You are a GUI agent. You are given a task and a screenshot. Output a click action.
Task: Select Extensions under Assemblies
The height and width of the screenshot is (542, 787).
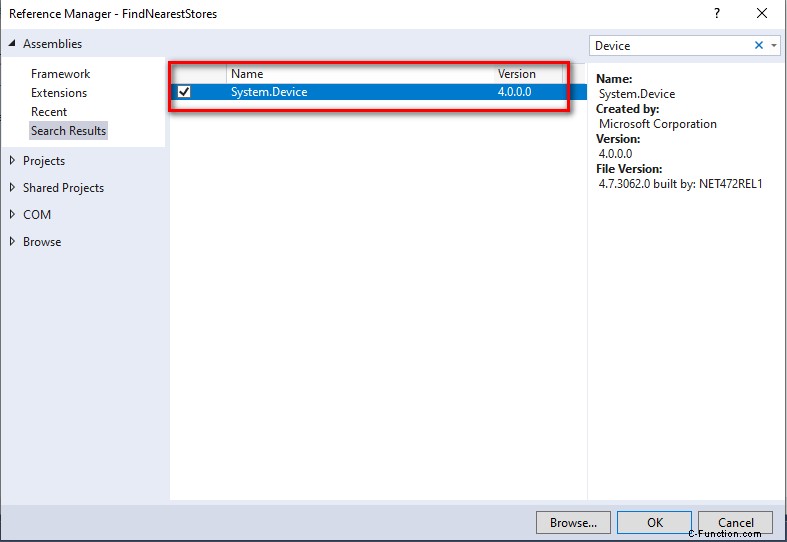(x=58, y=93)
